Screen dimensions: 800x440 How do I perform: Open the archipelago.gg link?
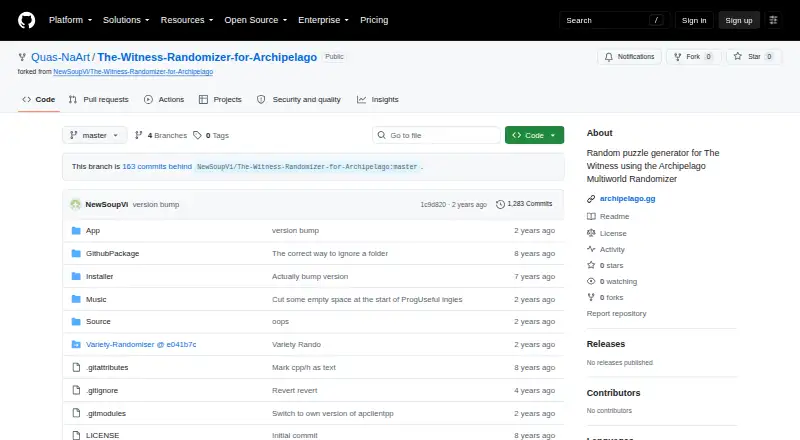(628, 199)
